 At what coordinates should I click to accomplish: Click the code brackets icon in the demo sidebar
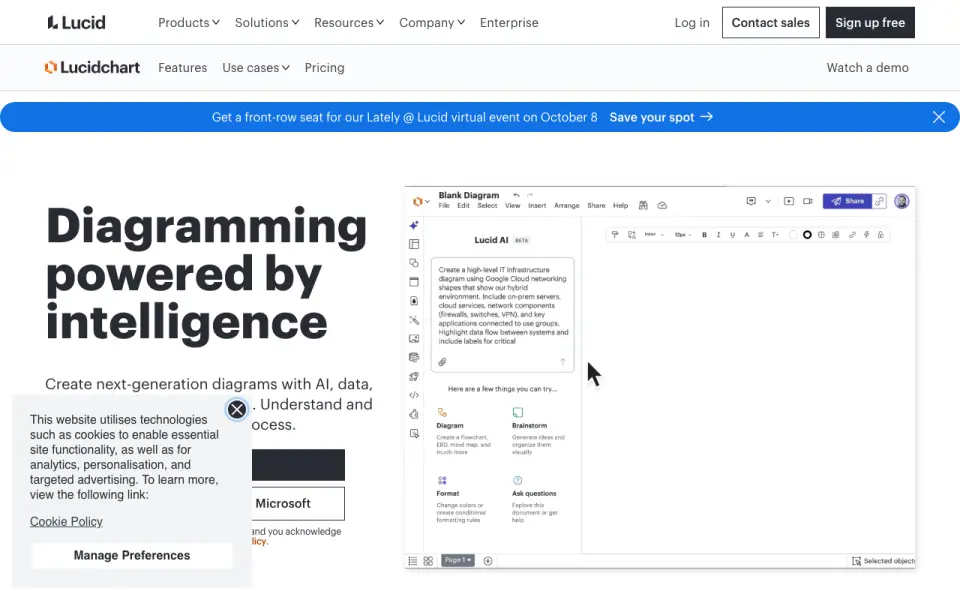click(x=414, y=396)
